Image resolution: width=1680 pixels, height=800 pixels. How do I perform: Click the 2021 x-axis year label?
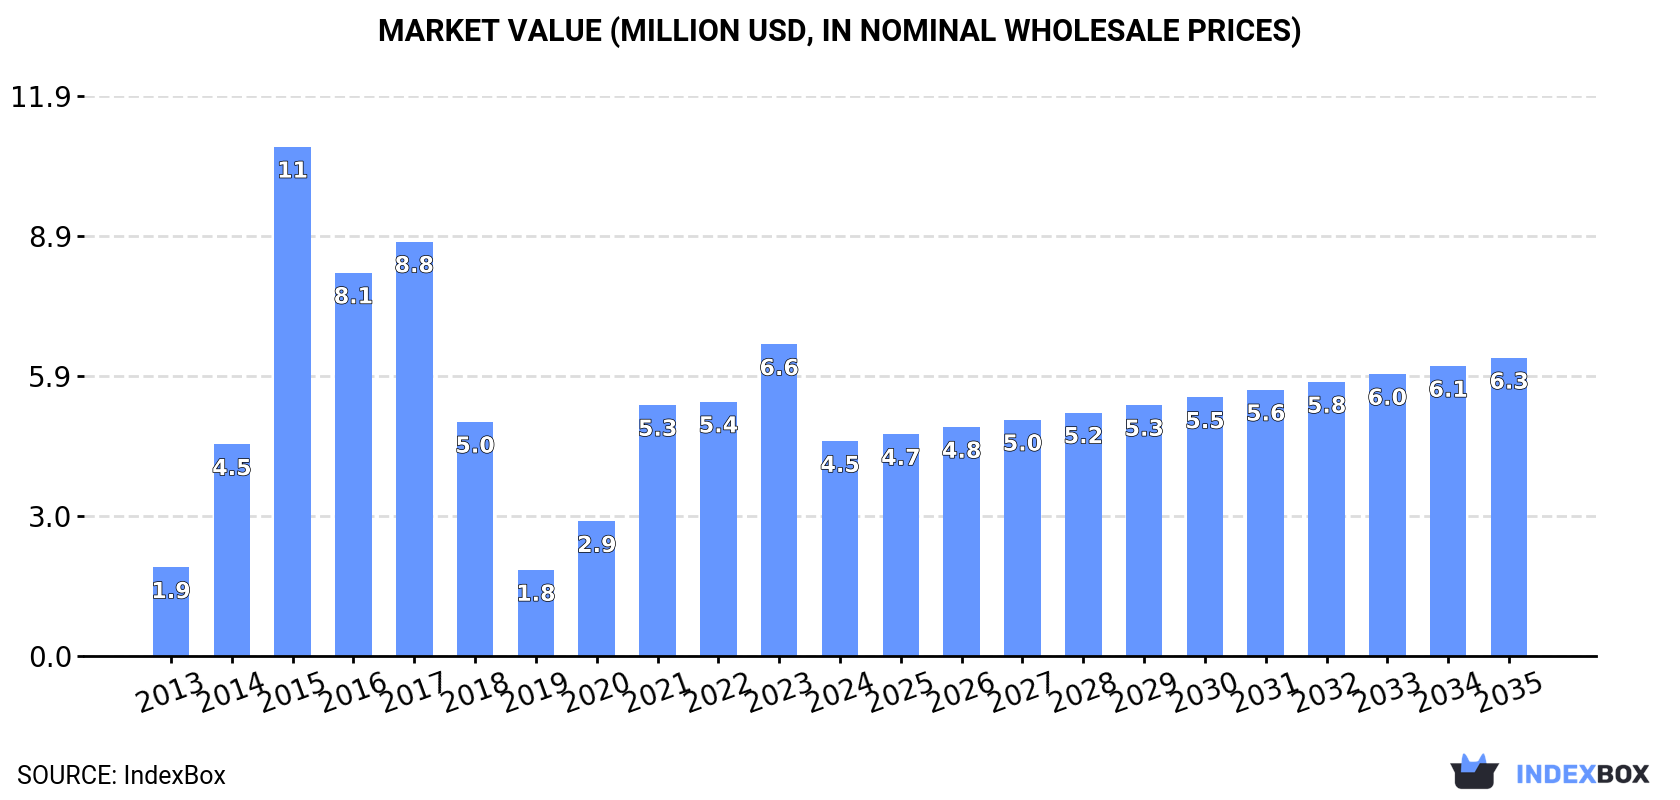click(x=657, y=692)
